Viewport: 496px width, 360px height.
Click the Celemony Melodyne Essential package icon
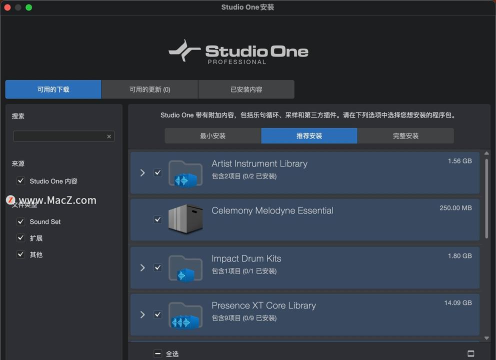(185, 219)
